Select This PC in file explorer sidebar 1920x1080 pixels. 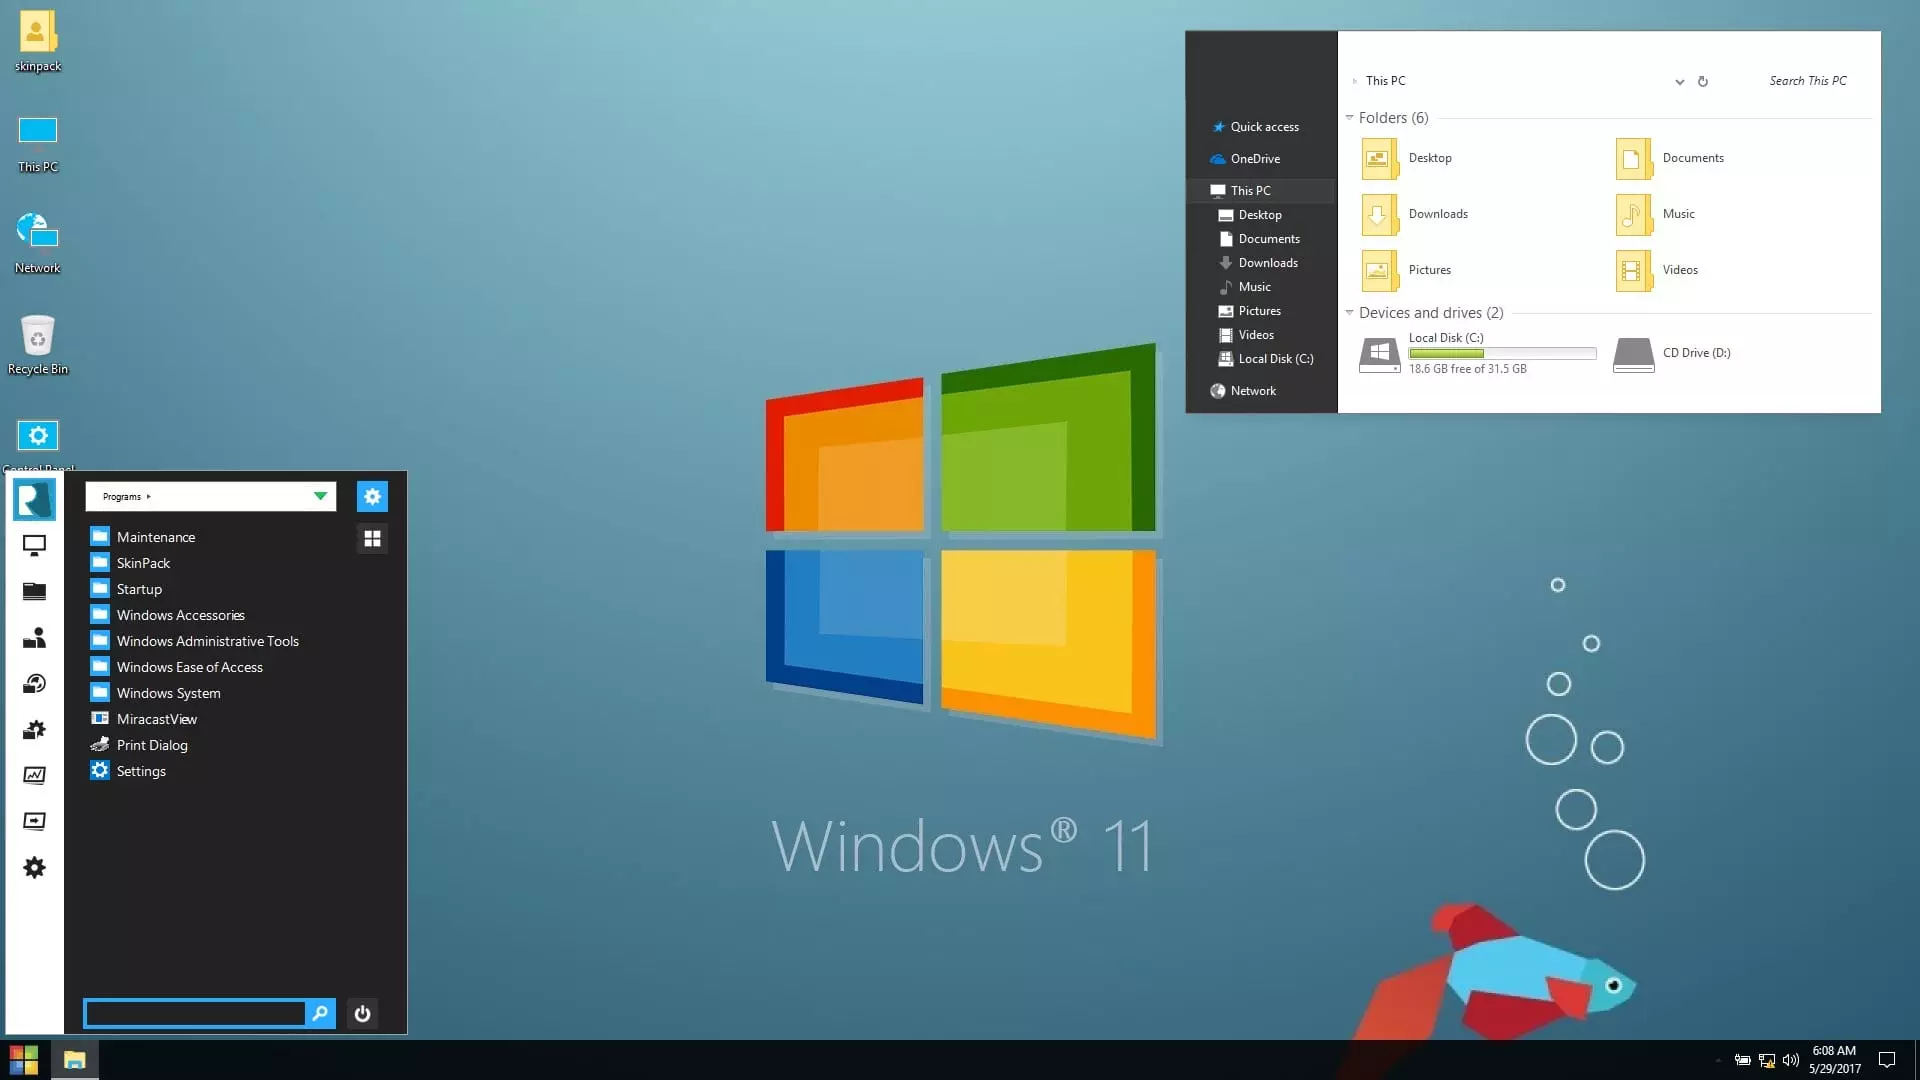click(x=1249, y=190)
